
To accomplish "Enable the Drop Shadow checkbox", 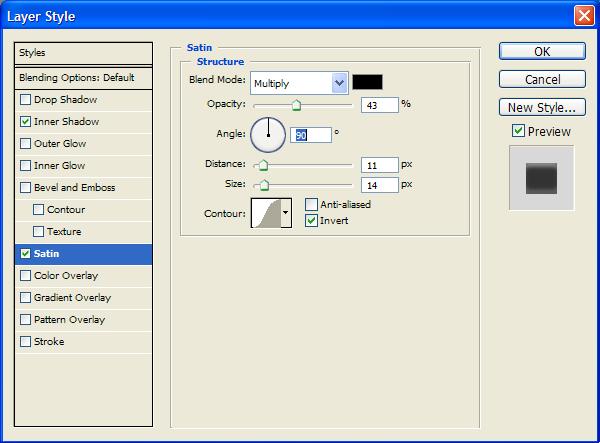I will 25,100.
